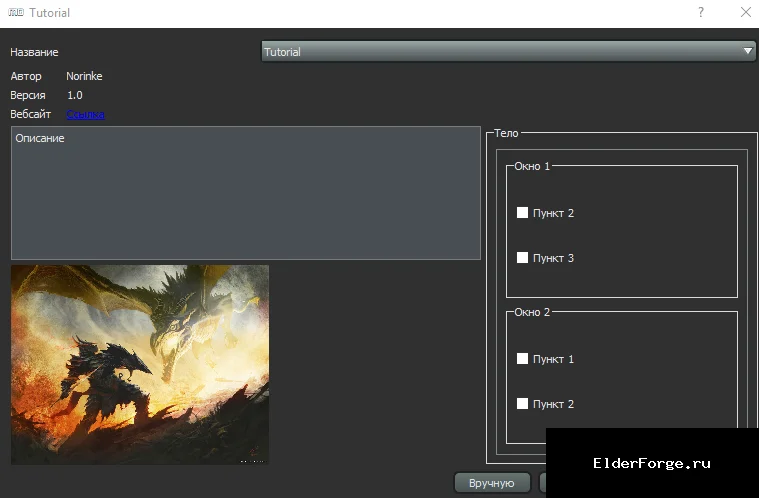Click the Mod Organizer icon in title bar

coord(16,13)
